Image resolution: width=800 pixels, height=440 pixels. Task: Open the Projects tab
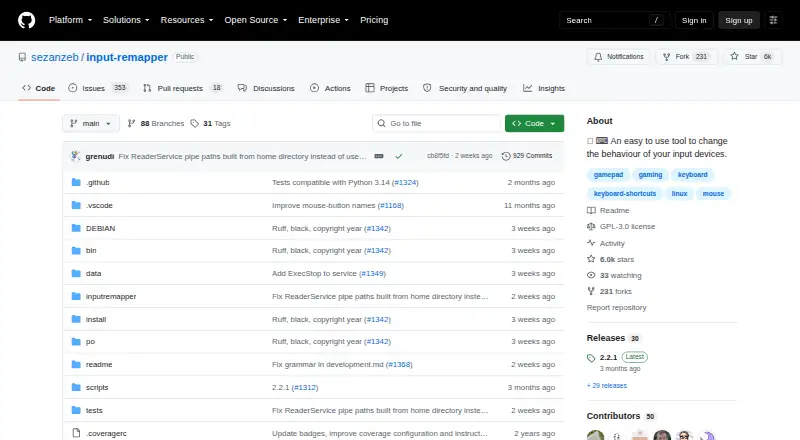point(387,88)
